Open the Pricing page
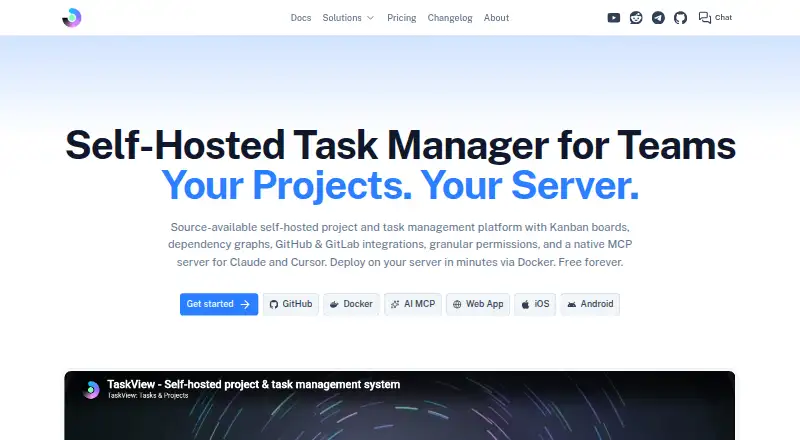800x440 pixels. 402,18
